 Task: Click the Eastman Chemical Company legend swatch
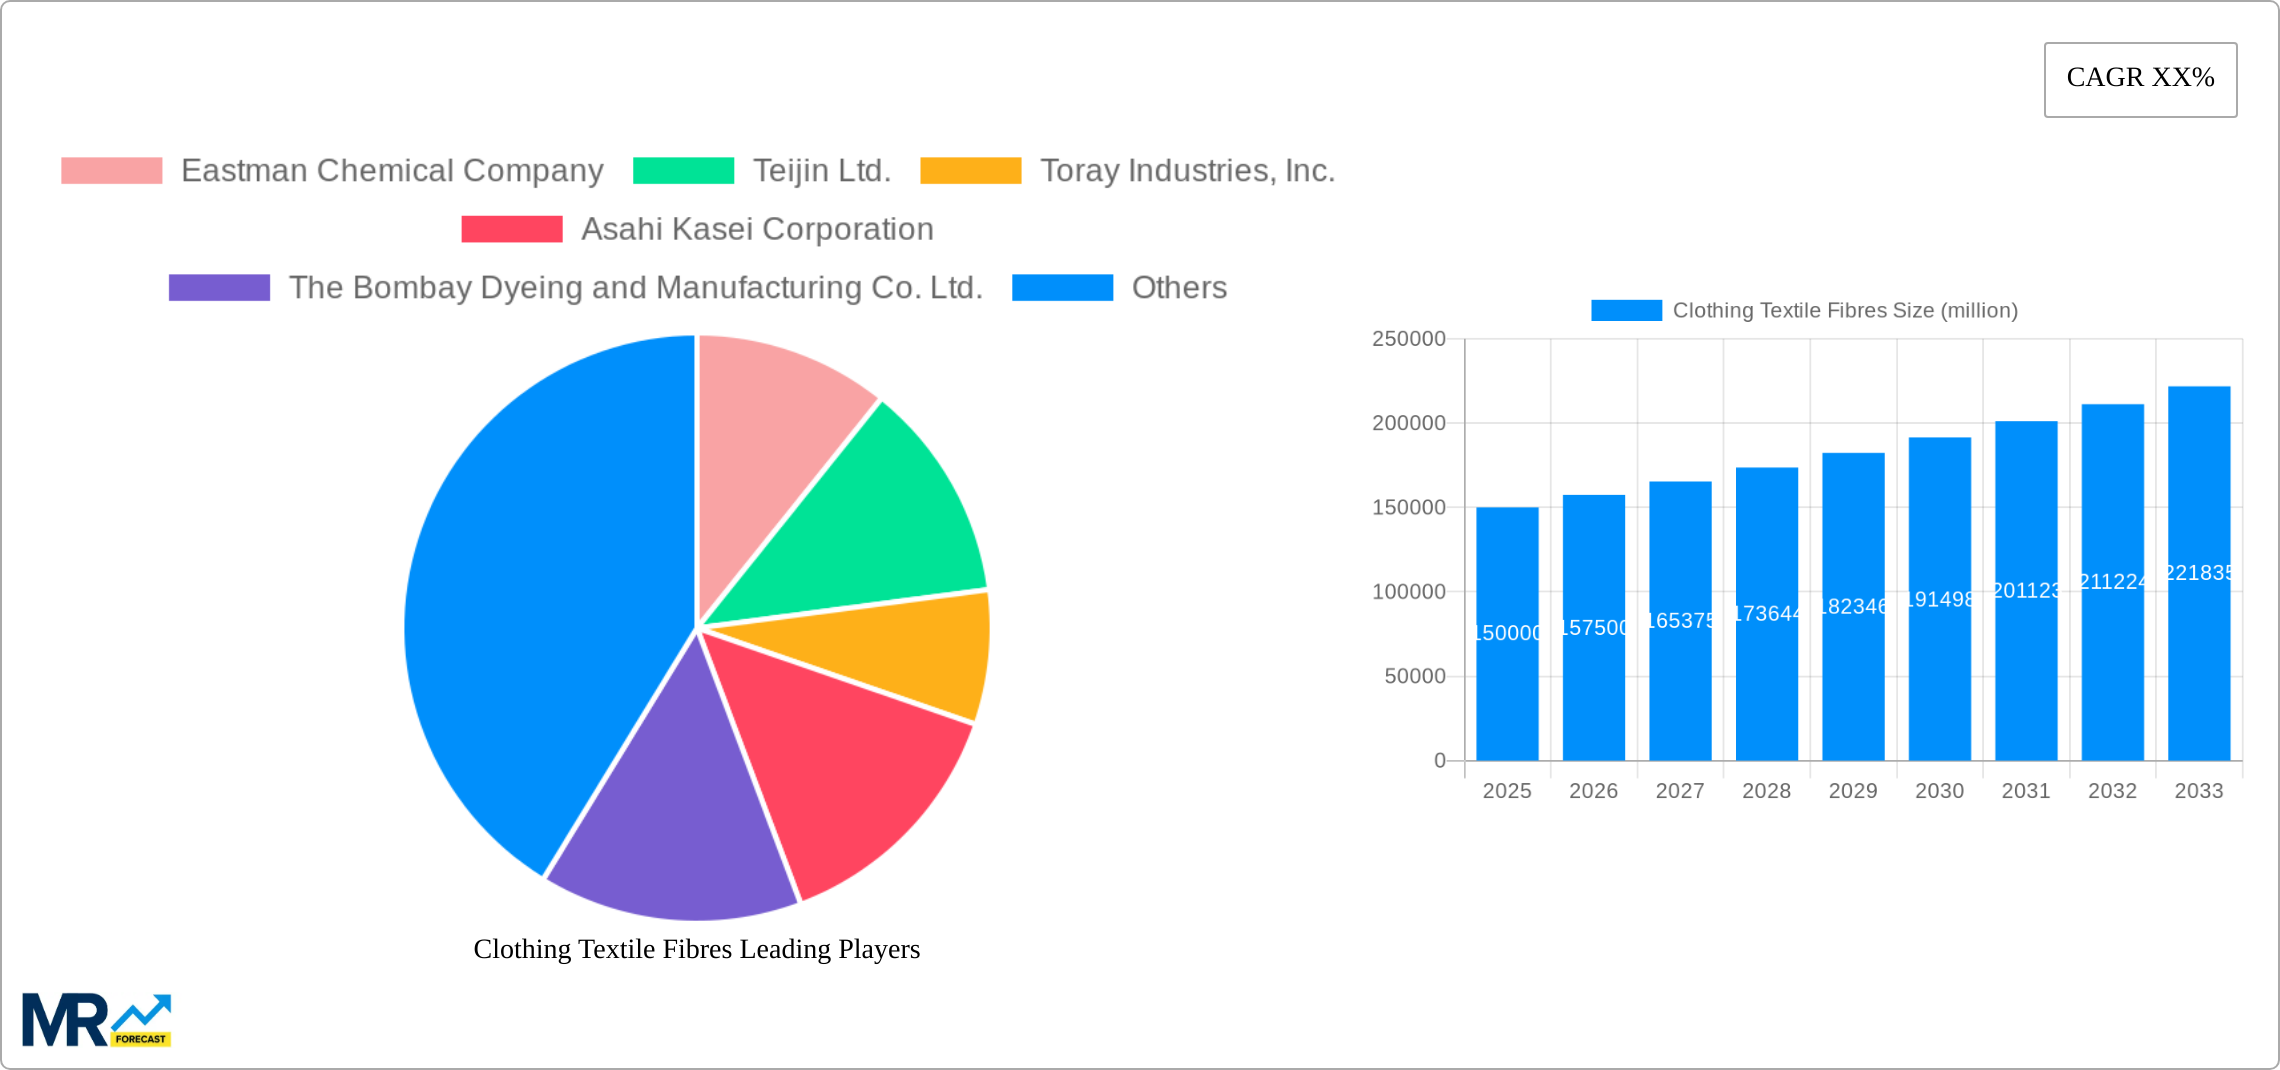(x=110, y=170)
